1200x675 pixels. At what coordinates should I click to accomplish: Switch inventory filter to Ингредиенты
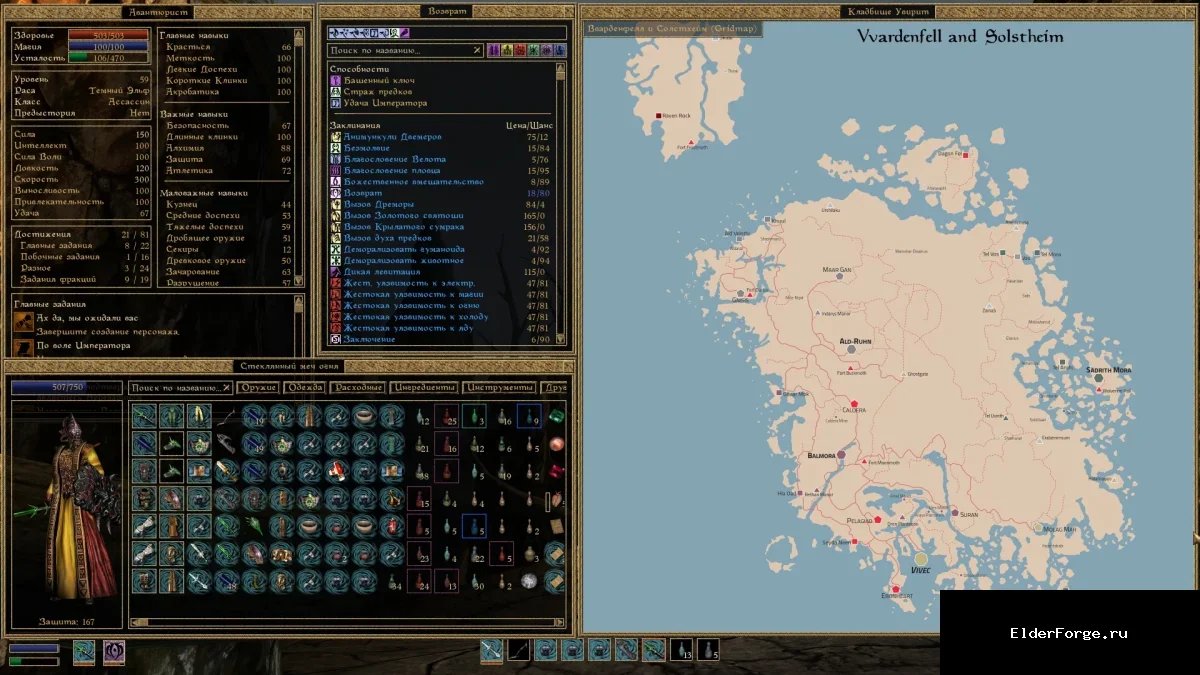click(x=424, y=387)
